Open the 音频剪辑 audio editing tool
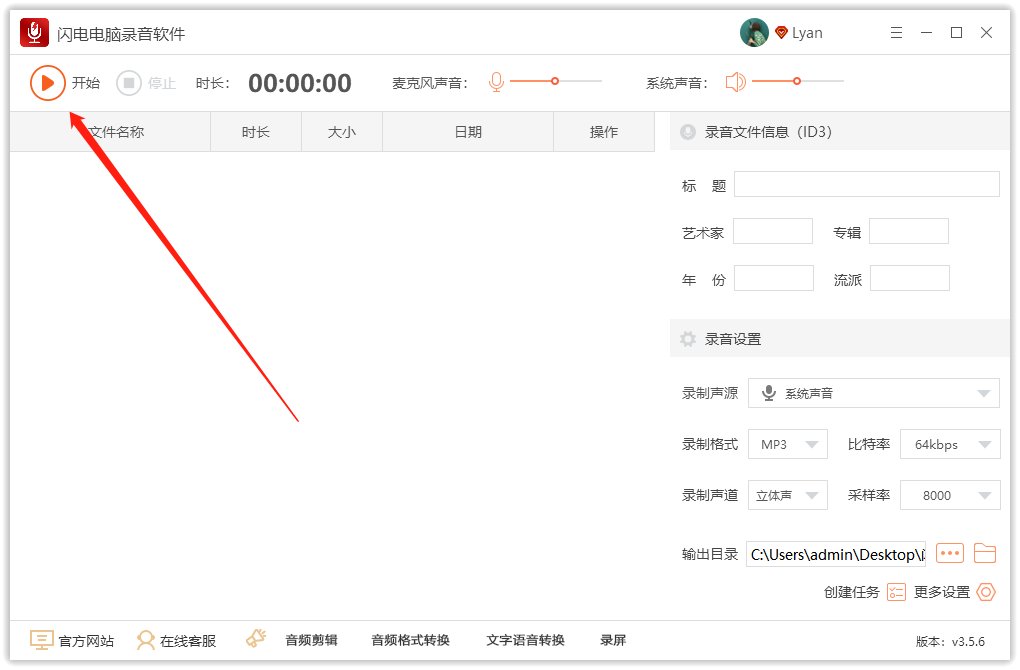The height and width of the screenshot is (670, 1020). pos(310,640)
